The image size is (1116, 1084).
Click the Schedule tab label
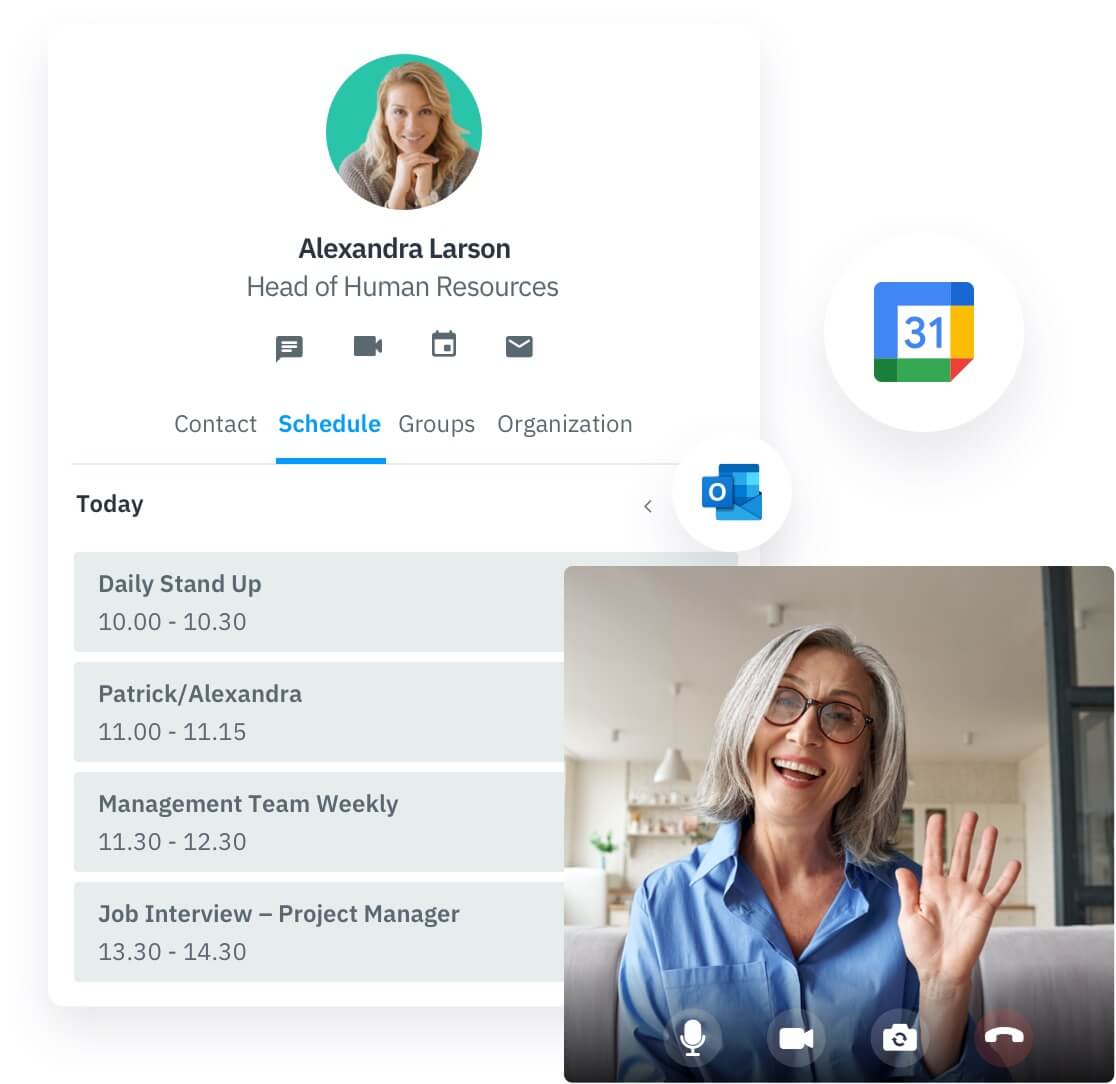(330, 424)
